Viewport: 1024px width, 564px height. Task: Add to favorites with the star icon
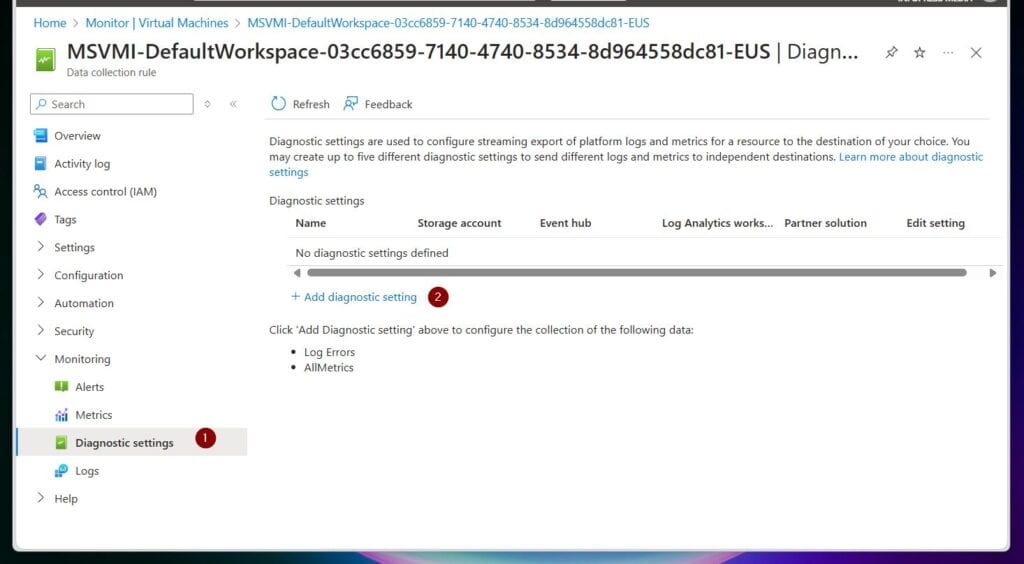pos(920,53)
